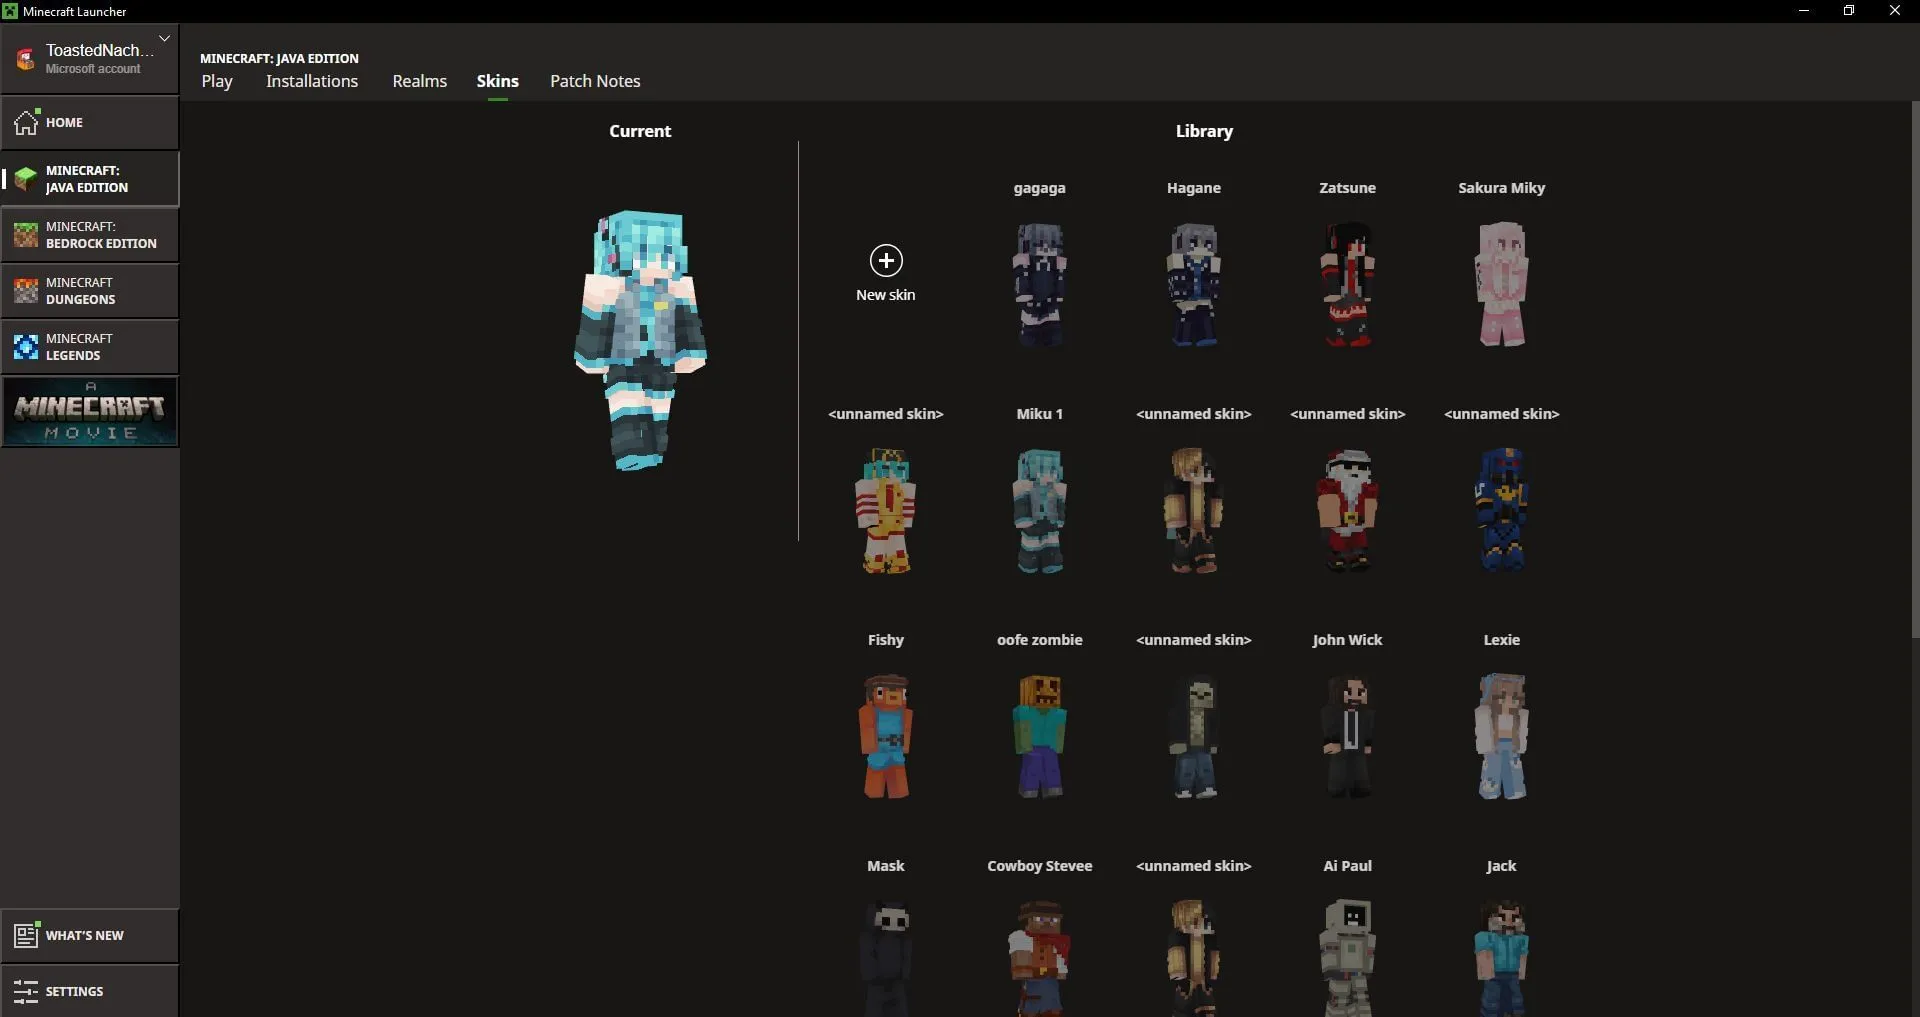Click the What's New newspaper icon
Screen dimensions: 1920x1017
point(26,935)
